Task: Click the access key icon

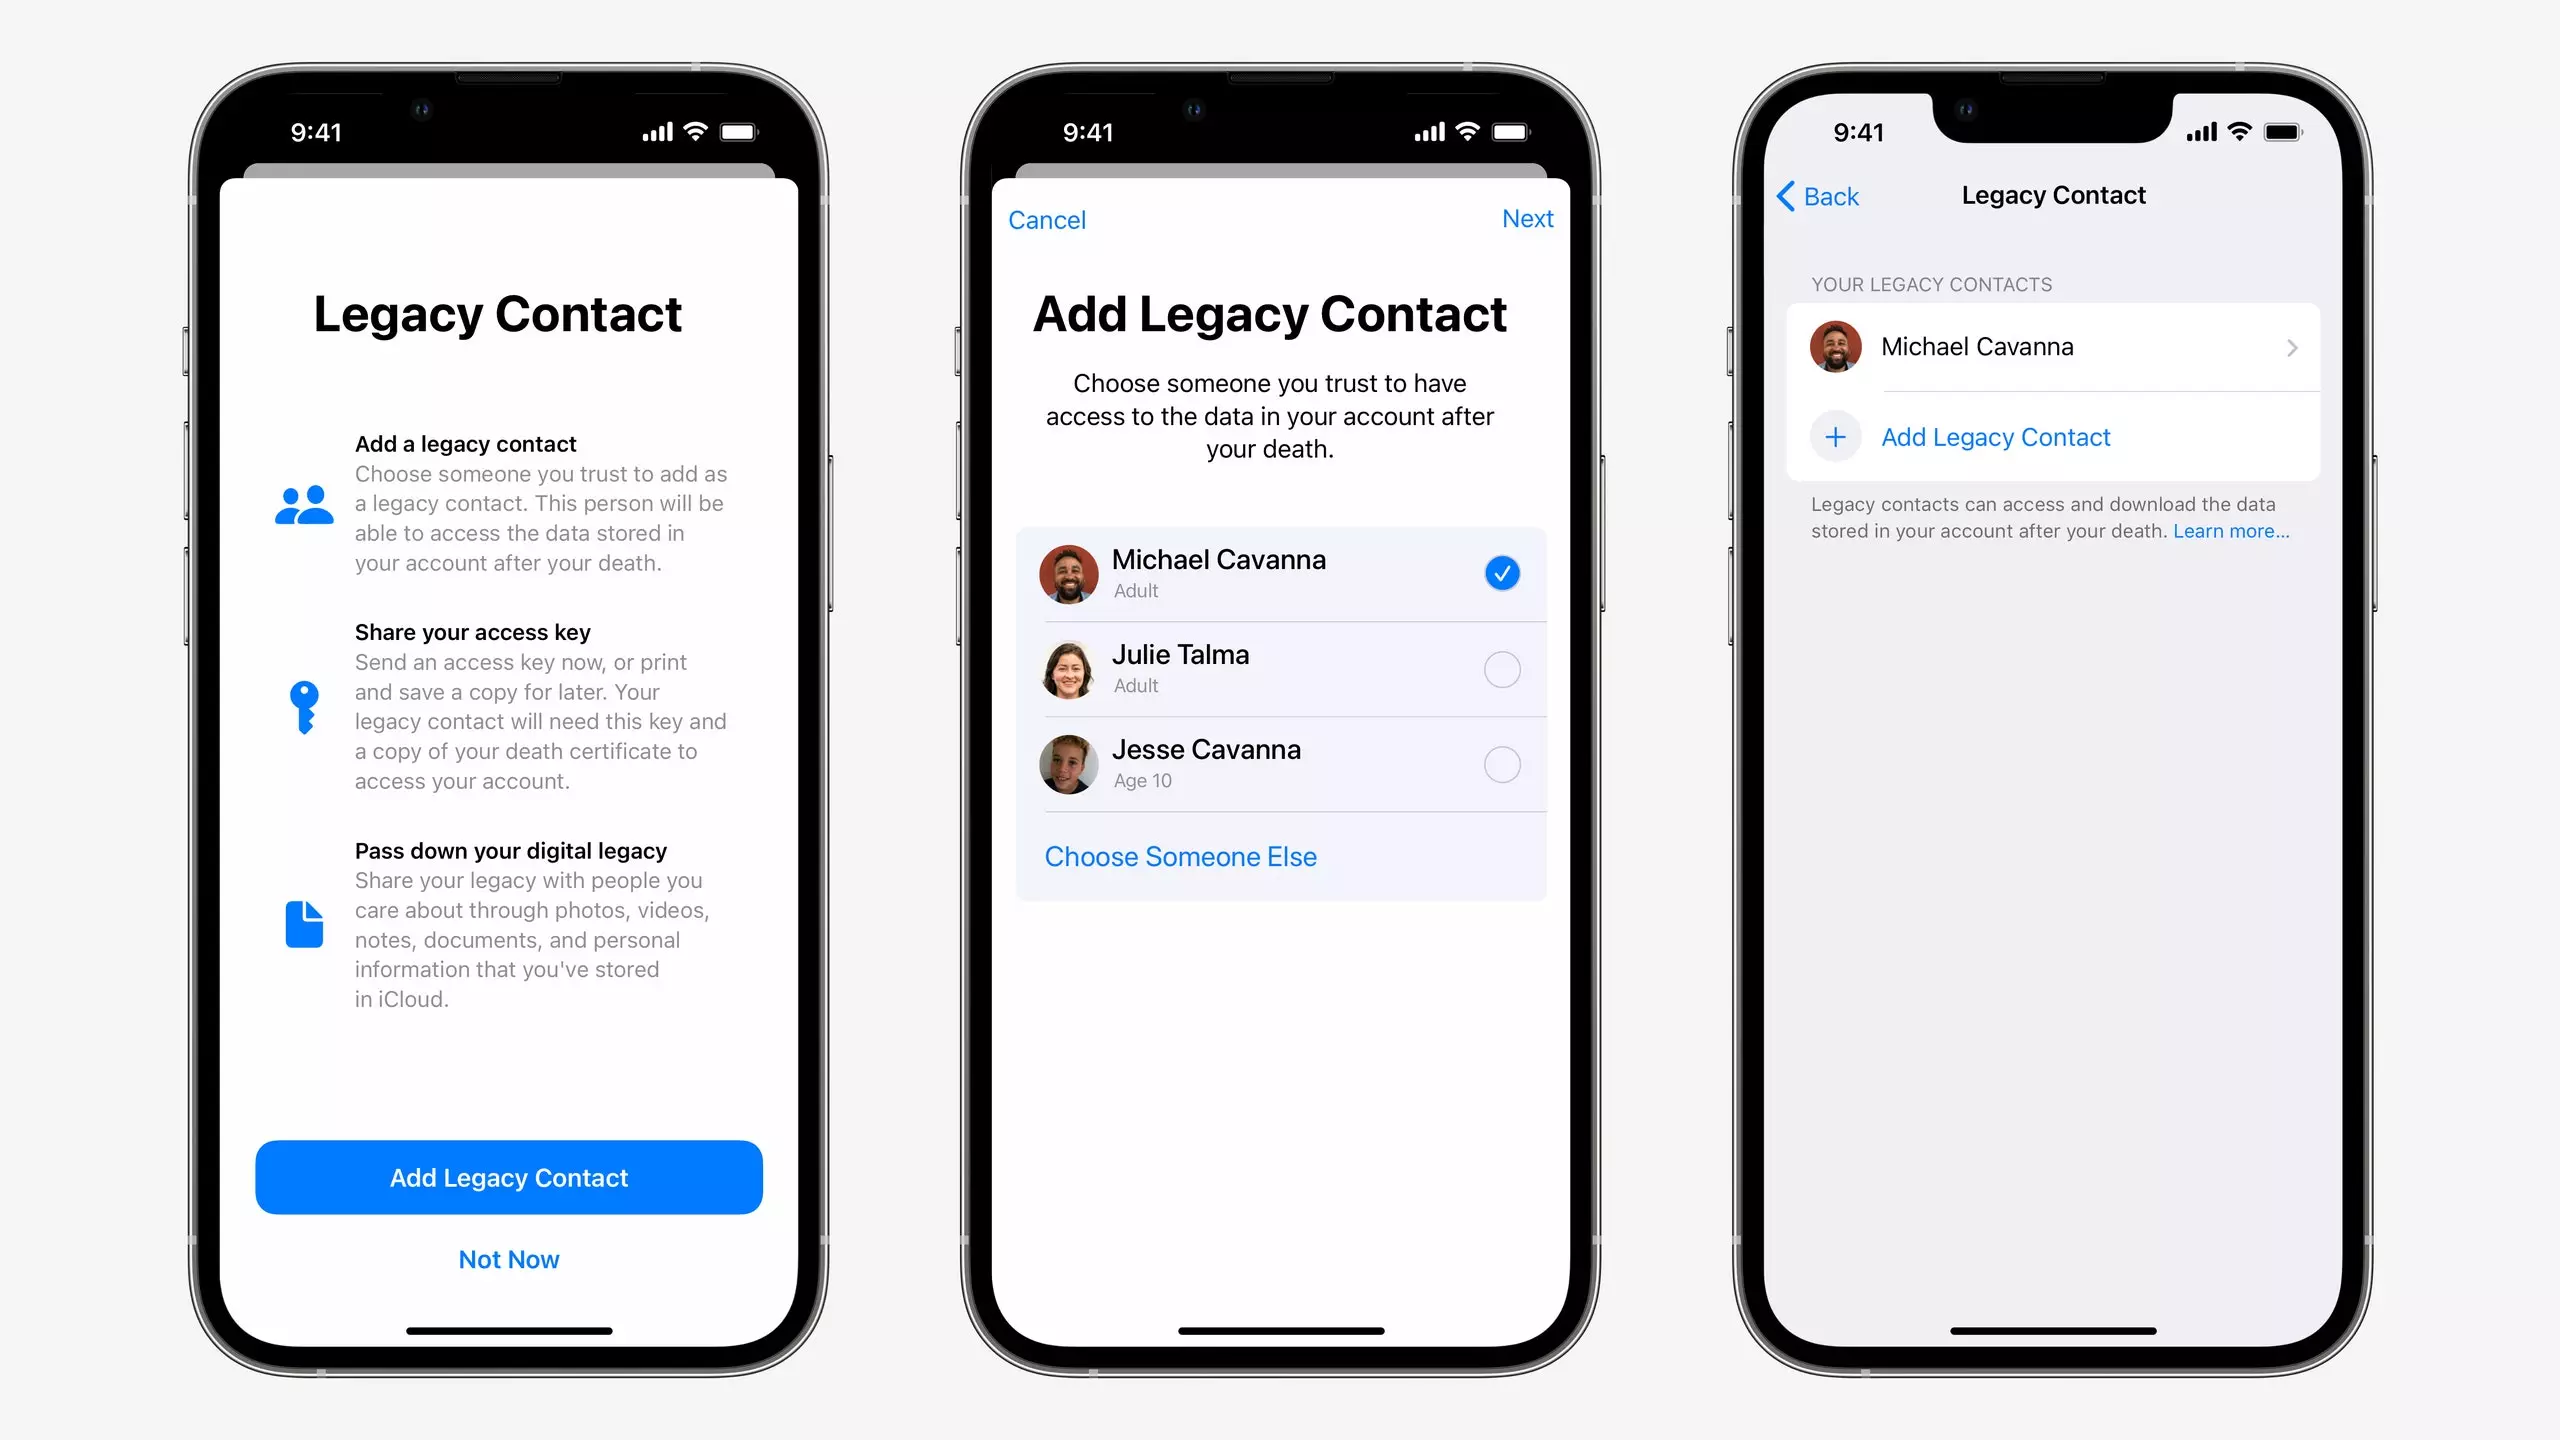Action: (301, 703)
